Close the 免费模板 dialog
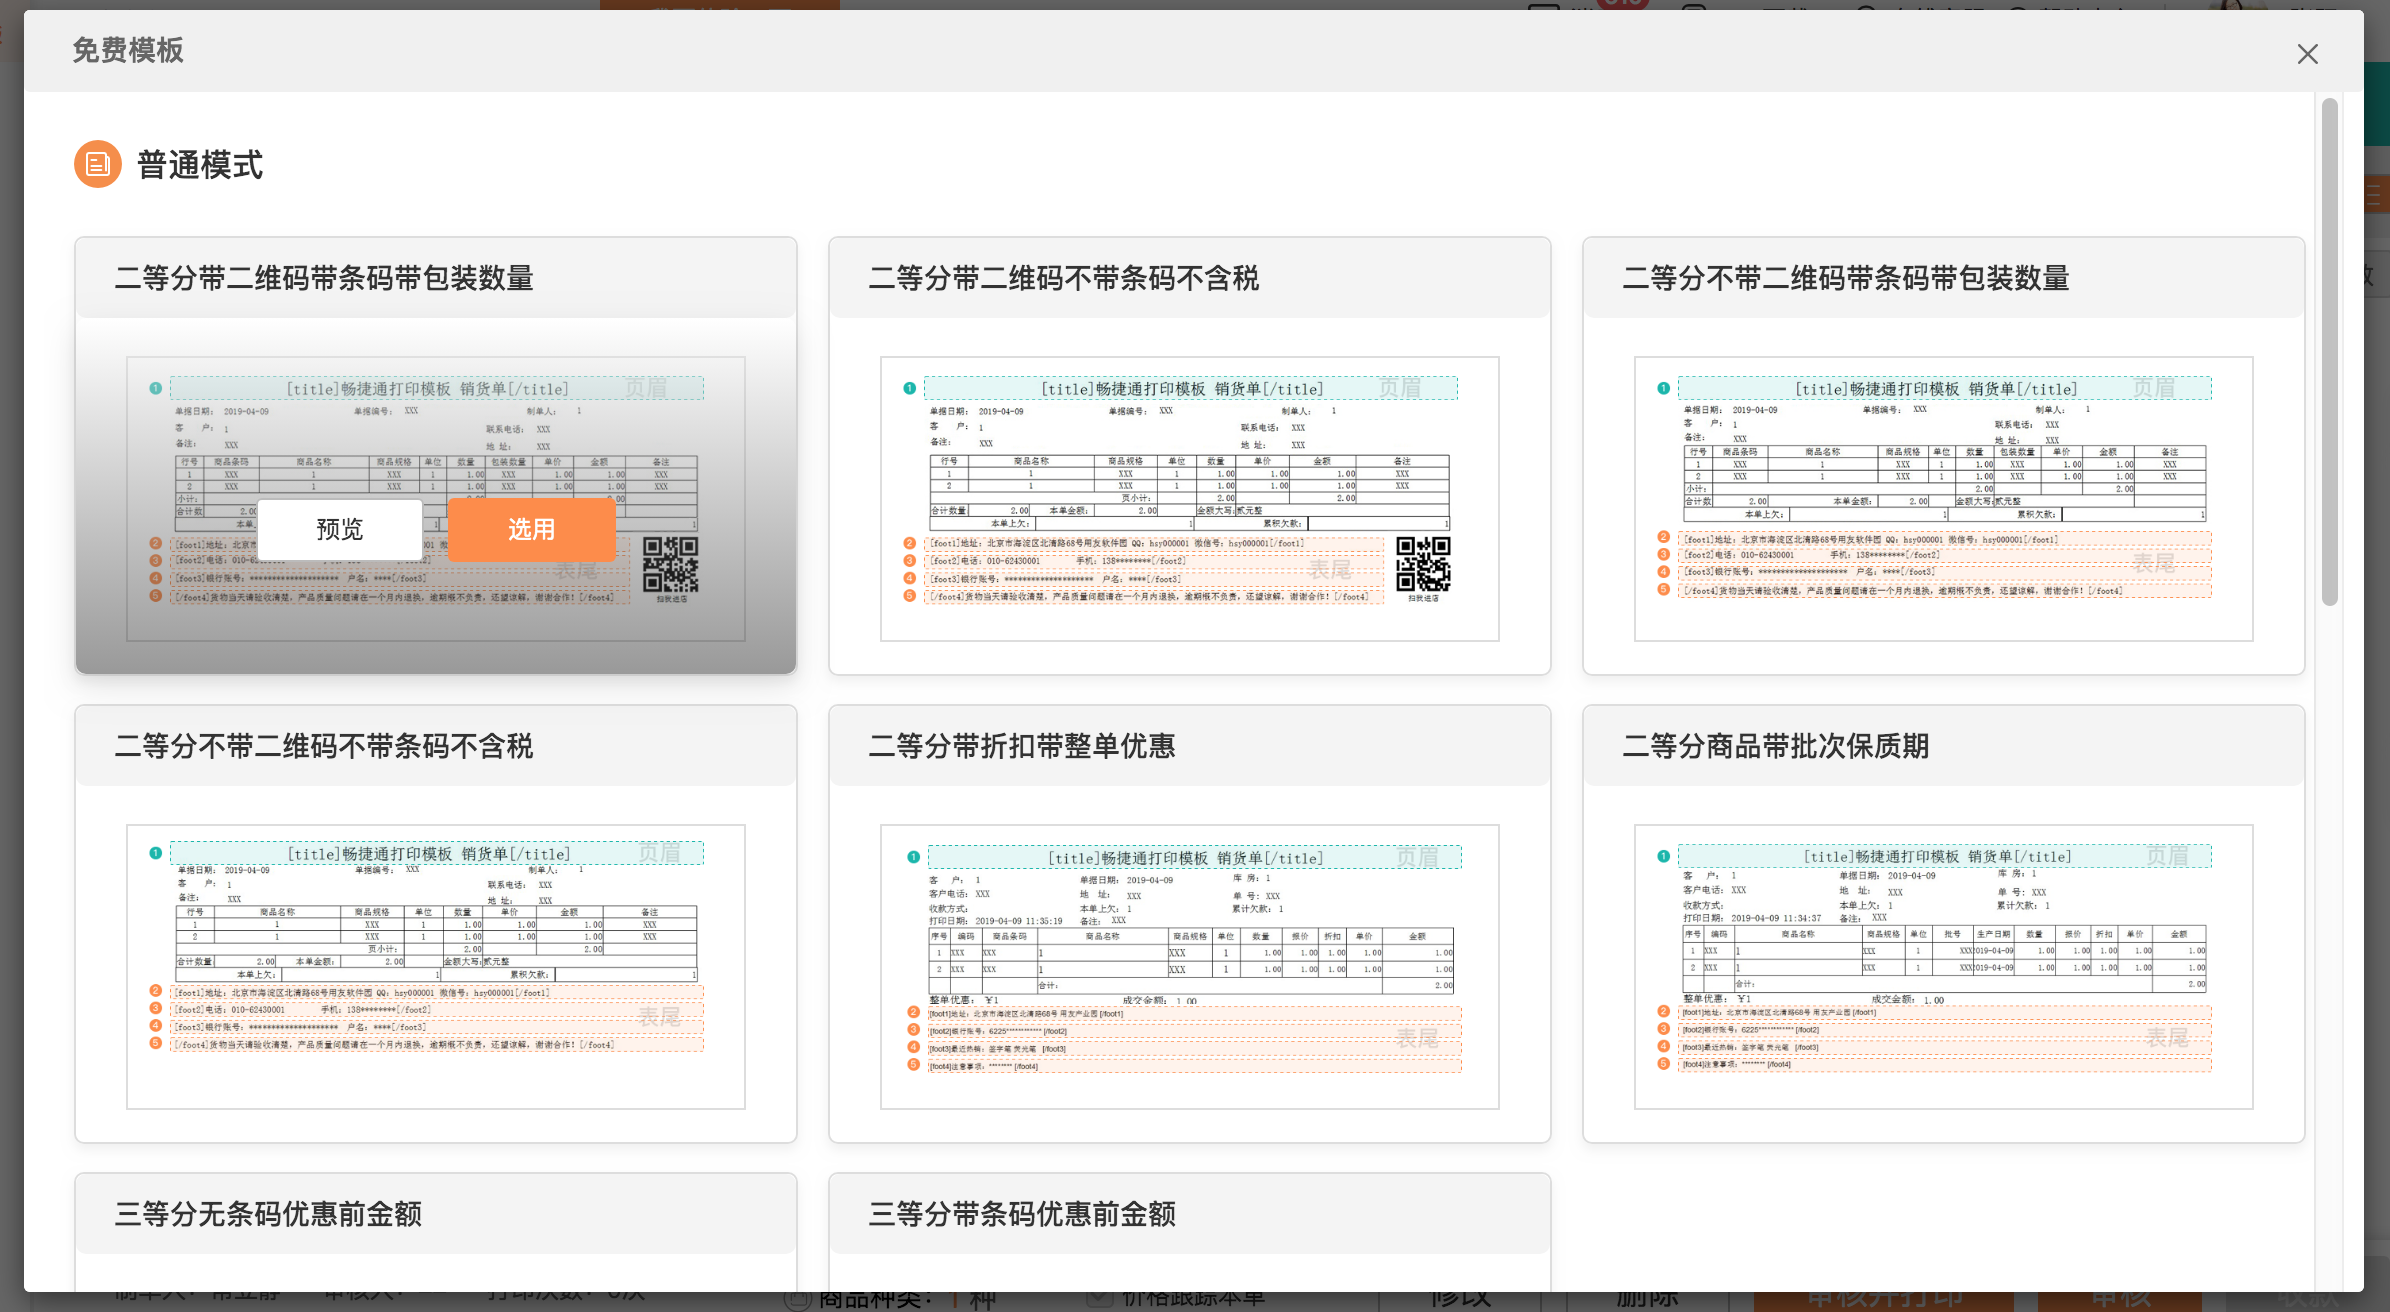The height and width of the screenshot is (1312, 2390). (x=2308, y=53)
